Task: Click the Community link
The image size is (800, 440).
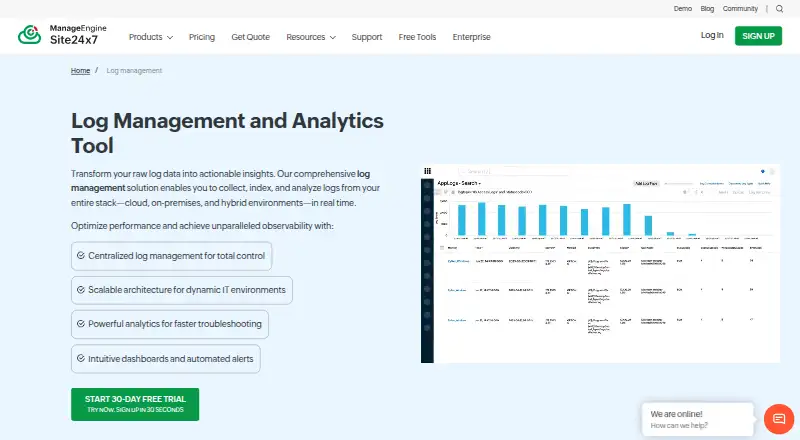Action: [x=740, y=9]
